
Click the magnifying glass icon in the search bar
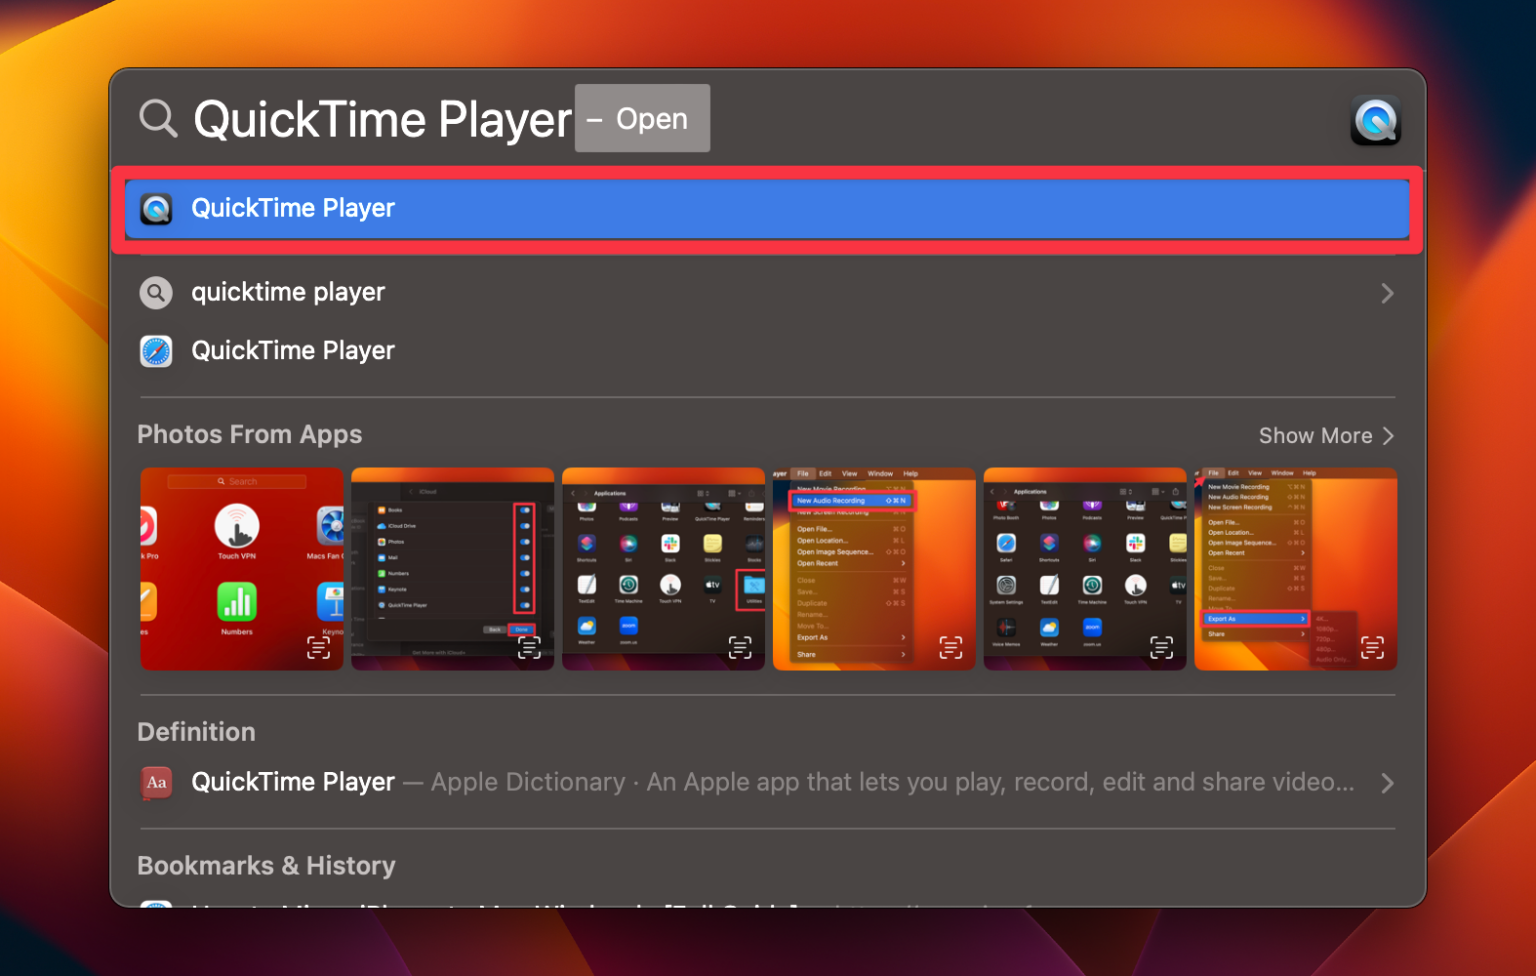157,118
